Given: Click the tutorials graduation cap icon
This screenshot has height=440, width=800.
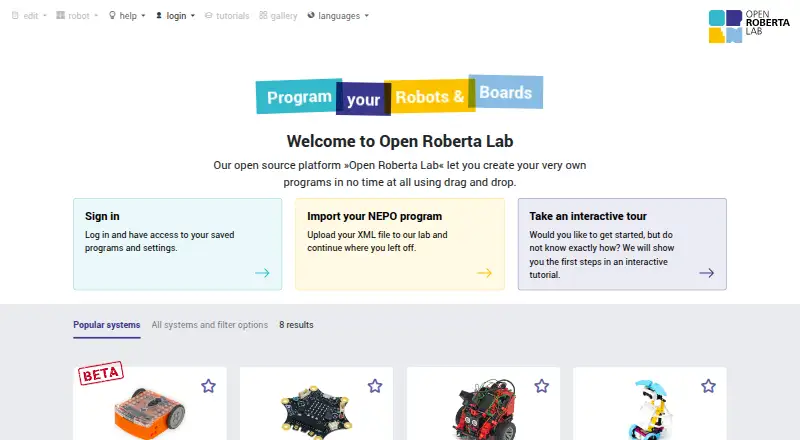Looking at the screenshot, I should [x=209, y=15].
